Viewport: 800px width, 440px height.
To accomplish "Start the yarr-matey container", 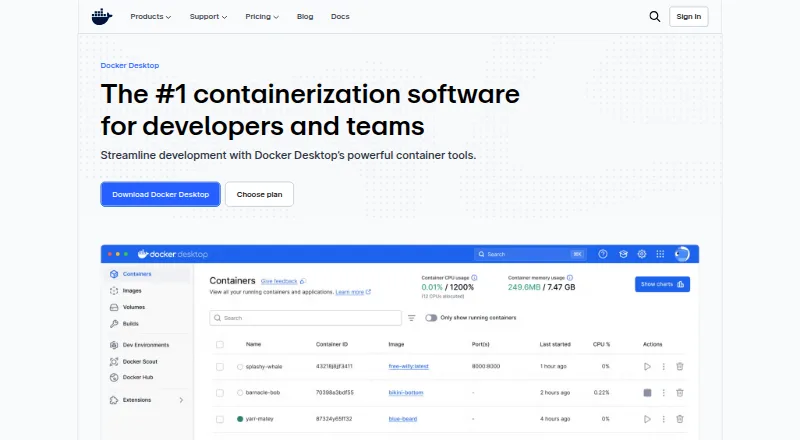I will [647, 419].
